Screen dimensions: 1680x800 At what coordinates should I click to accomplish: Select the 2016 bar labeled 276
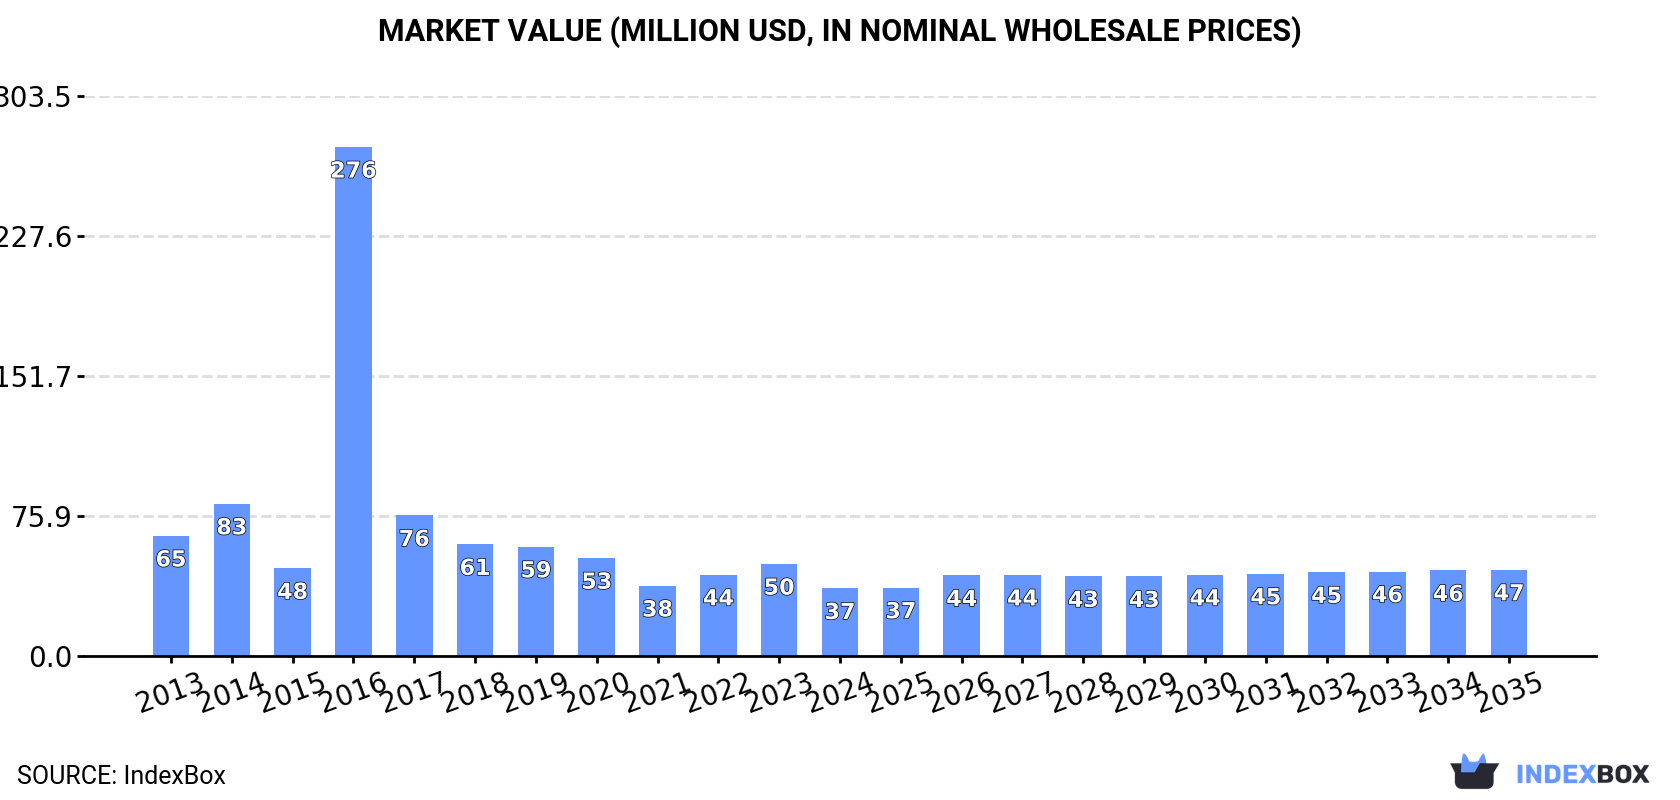(353, 402)
